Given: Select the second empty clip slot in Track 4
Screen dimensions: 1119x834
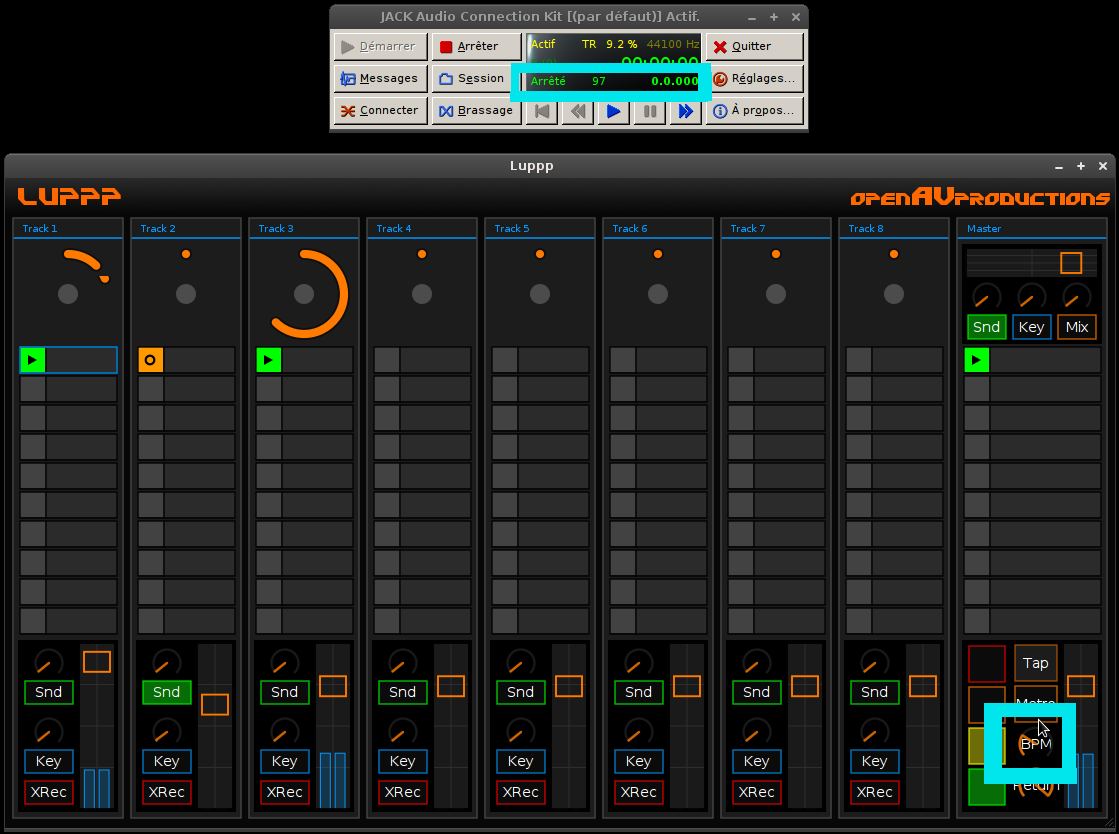Looking at the screenshot, I should (422, 389).
